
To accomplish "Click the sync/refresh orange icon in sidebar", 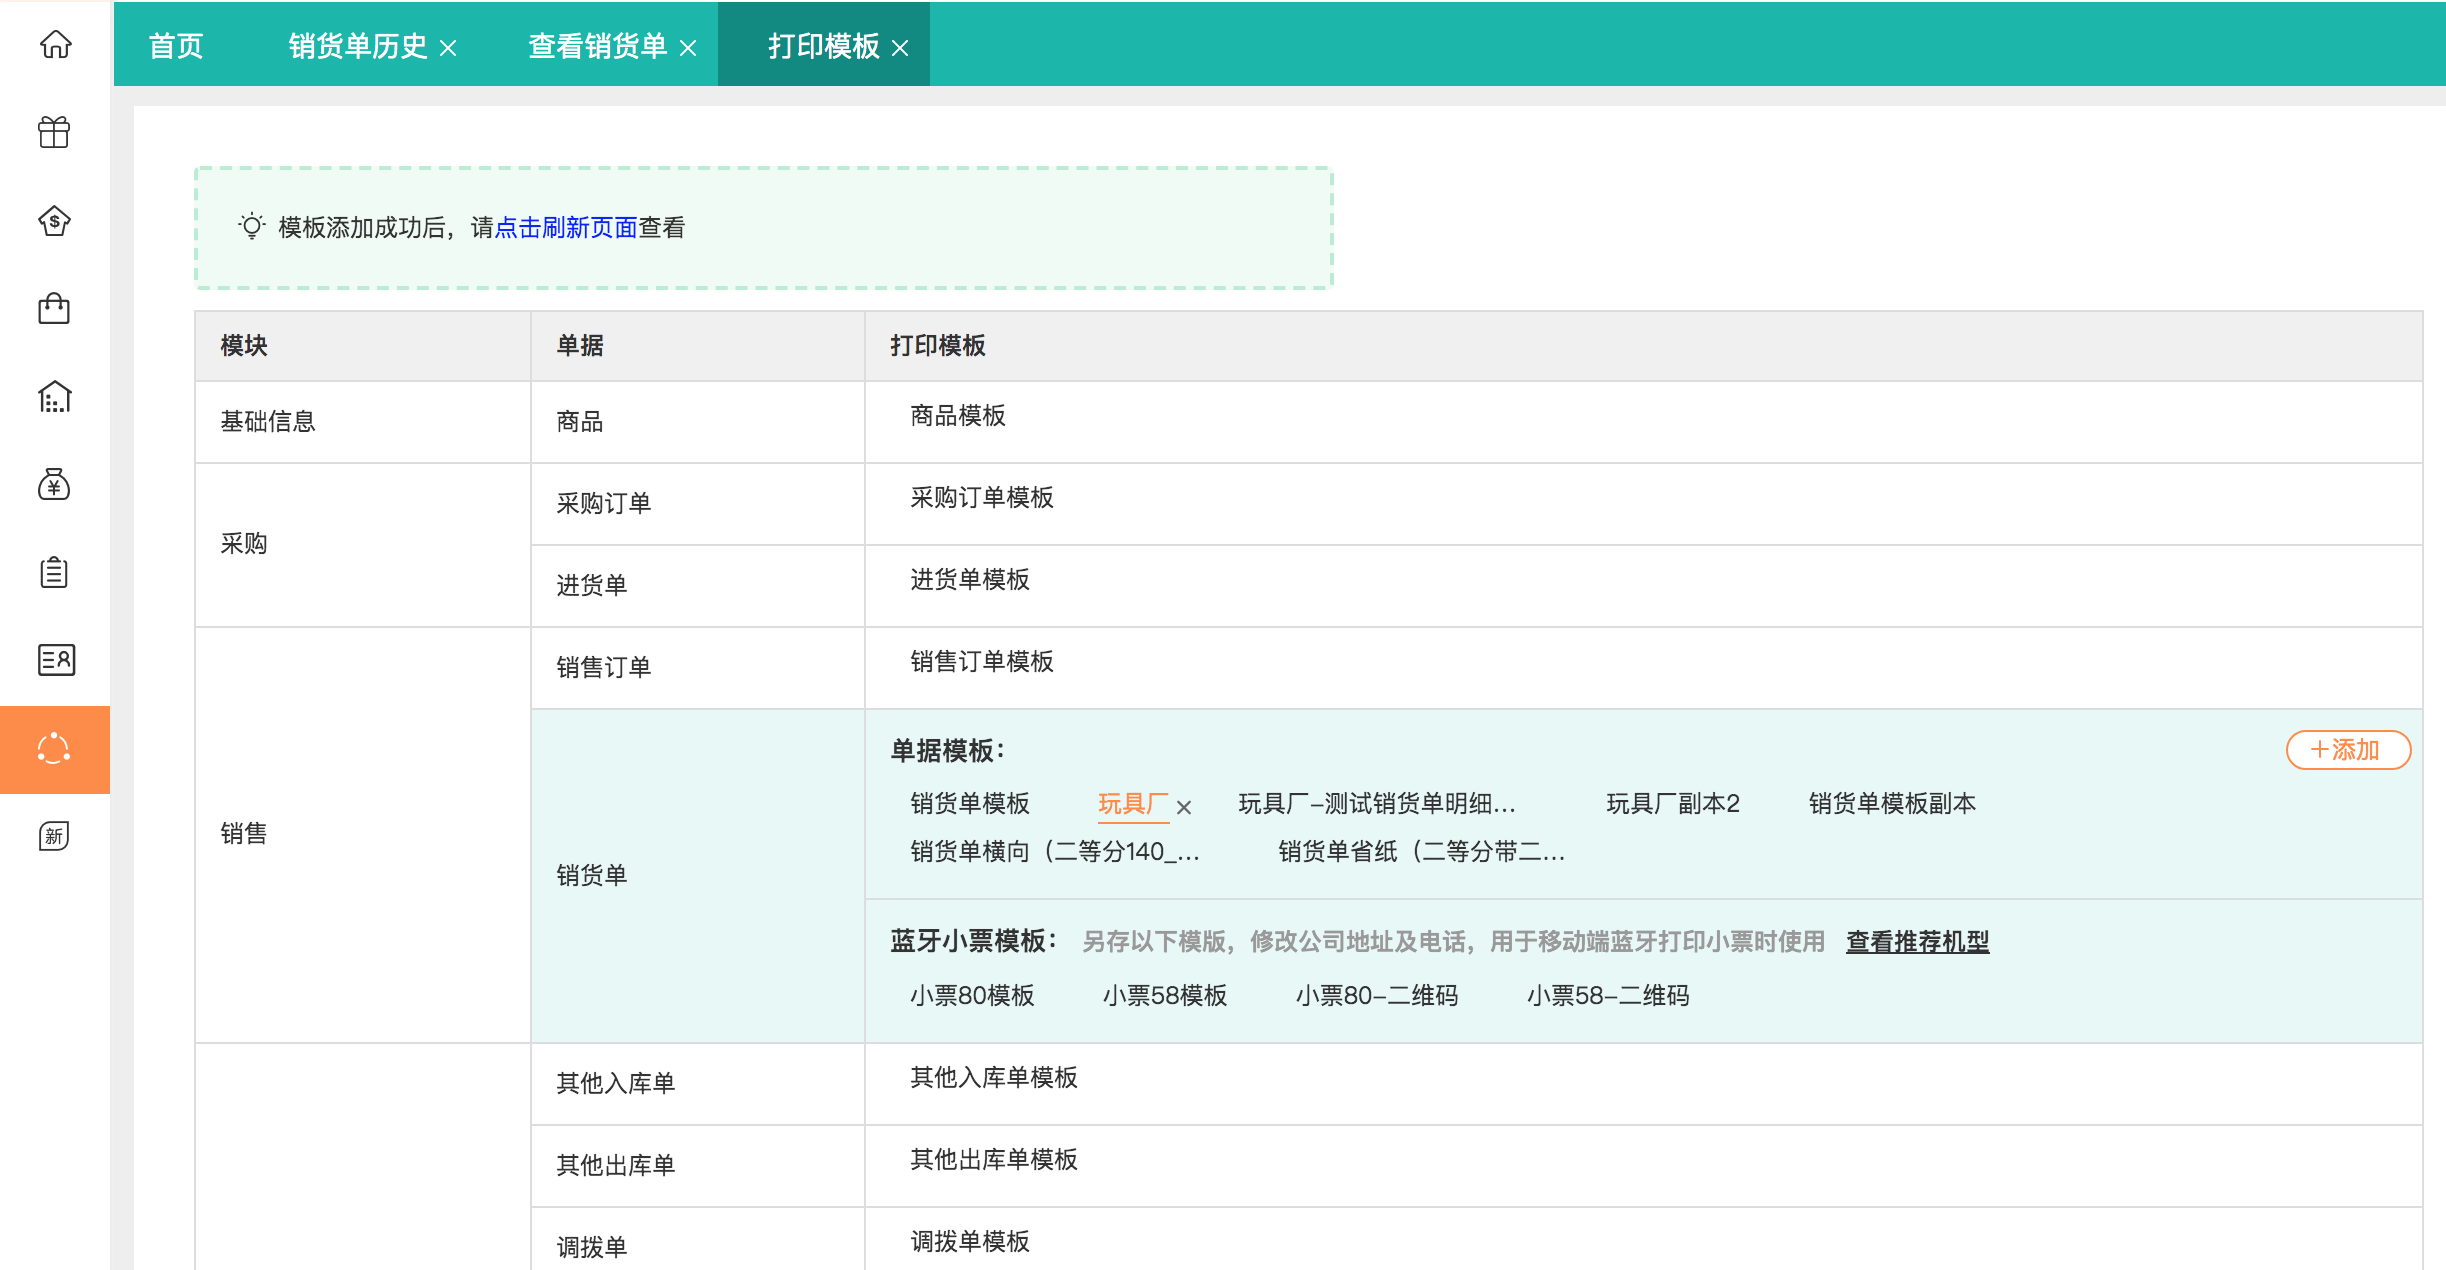I will click(55, 749).
